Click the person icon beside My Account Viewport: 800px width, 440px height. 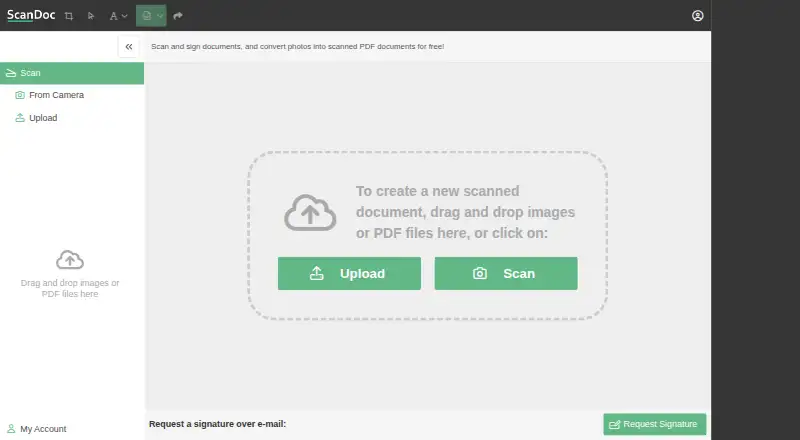tap(11, 429)
